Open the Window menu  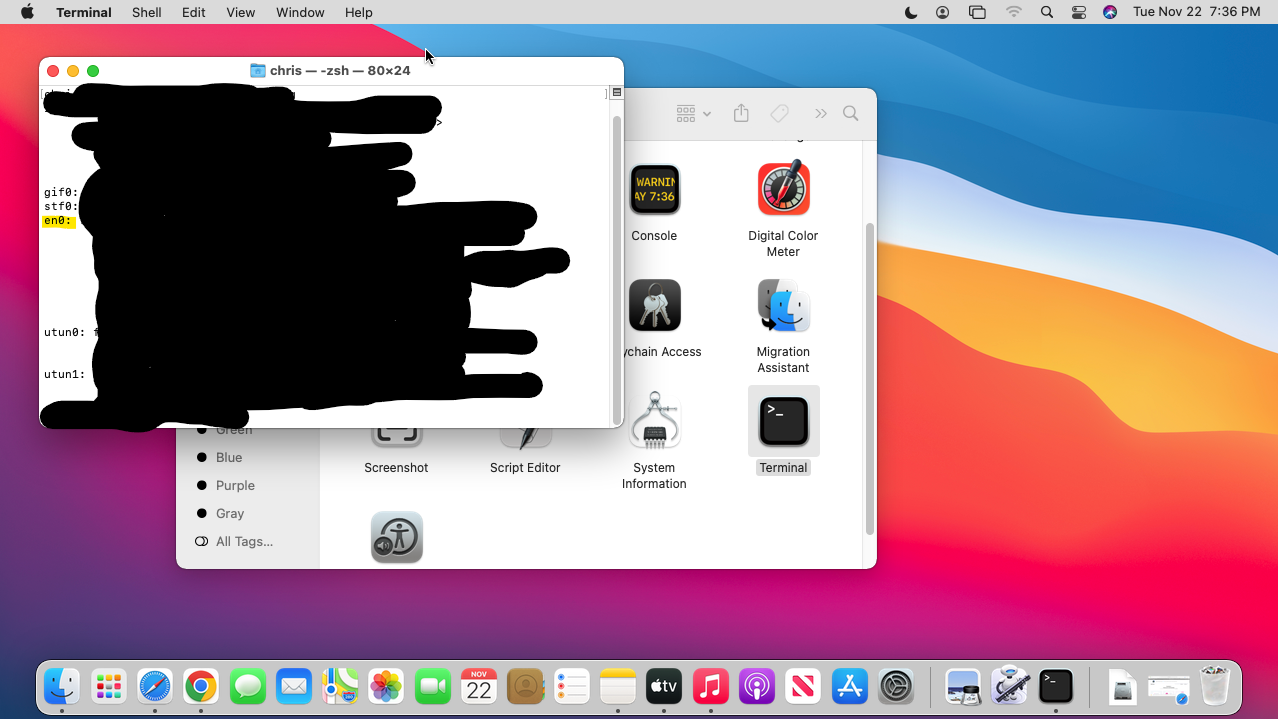[x=299, y=12]
